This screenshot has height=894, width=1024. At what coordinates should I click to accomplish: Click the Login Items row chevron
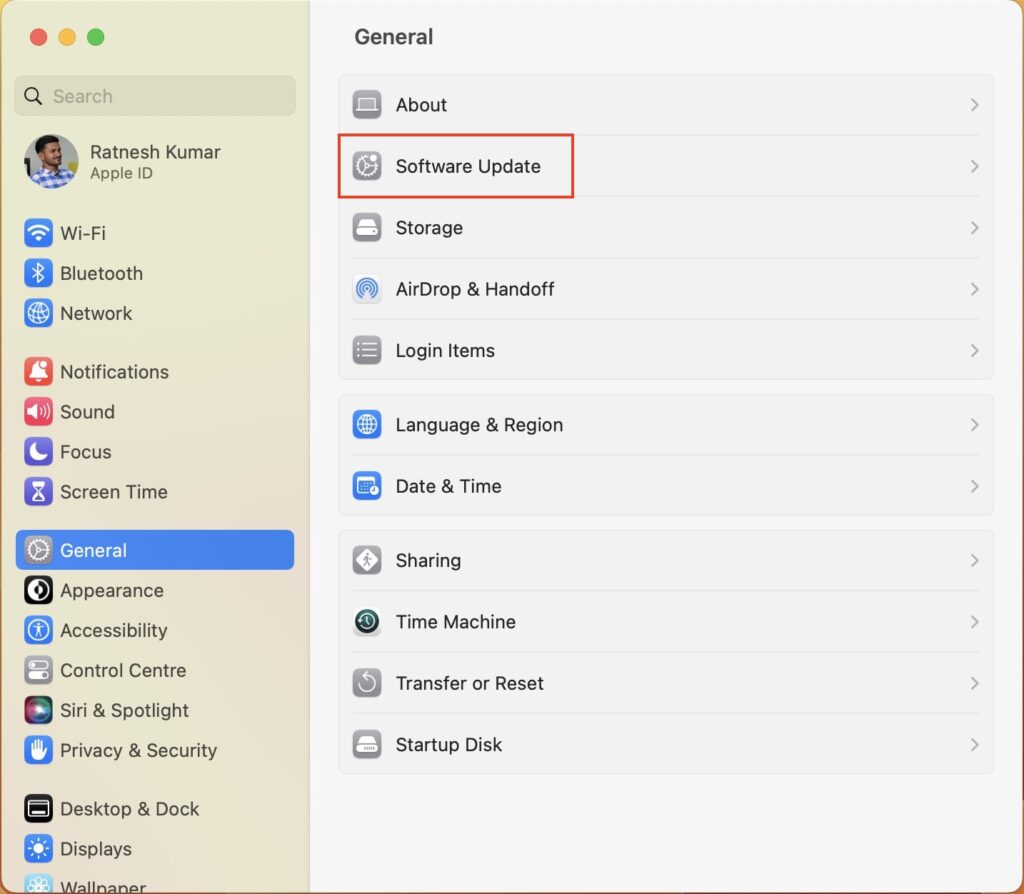coord(974,350)
